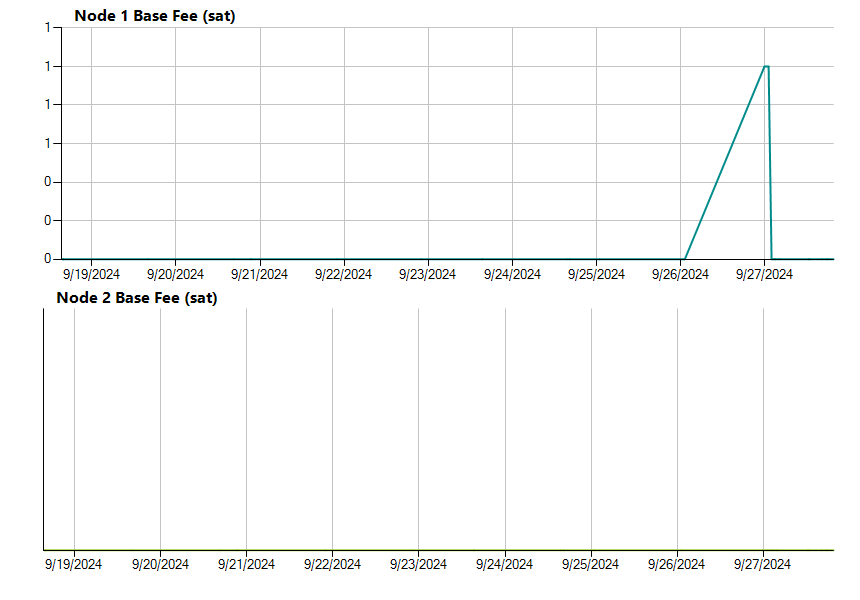Choose 9/26/2024 date on Node 1 axis
Viewport: 860px width, 600px height.
680,273
